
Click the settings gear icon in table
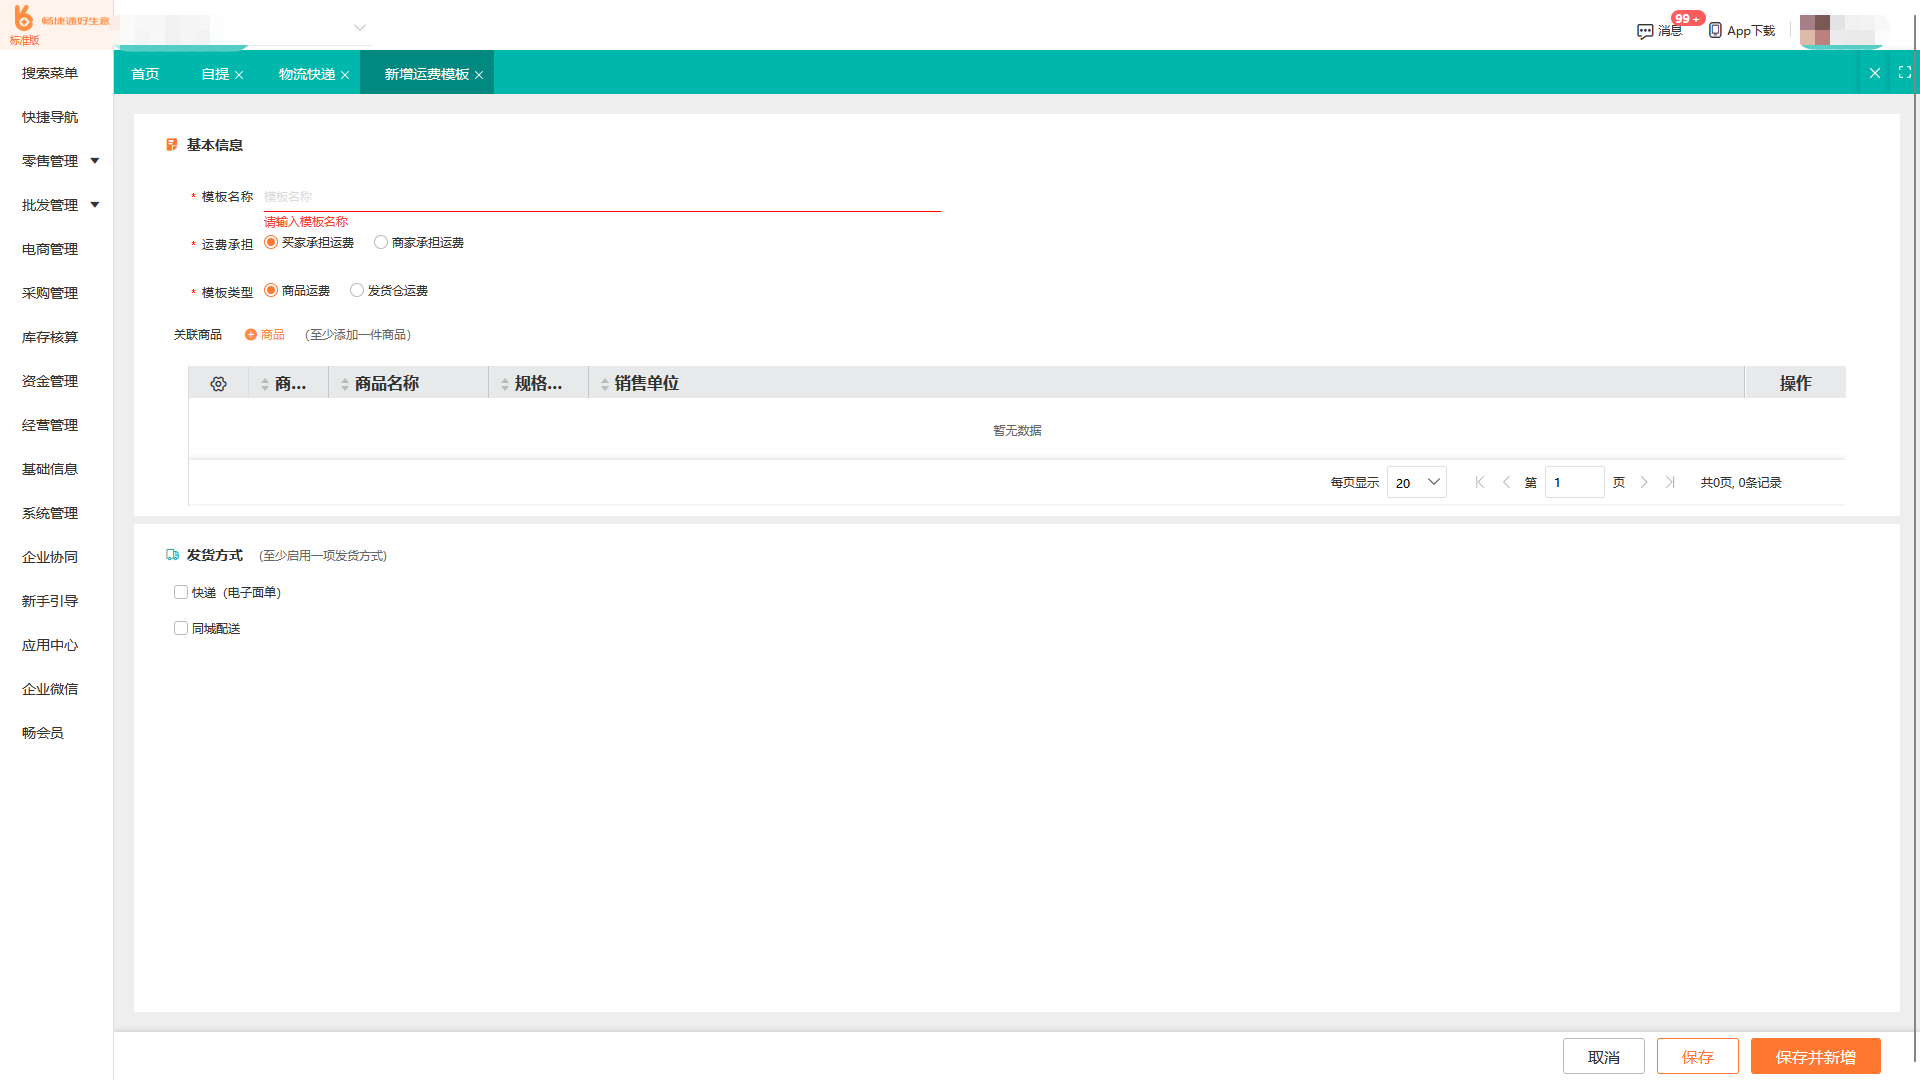coord(218,382)
